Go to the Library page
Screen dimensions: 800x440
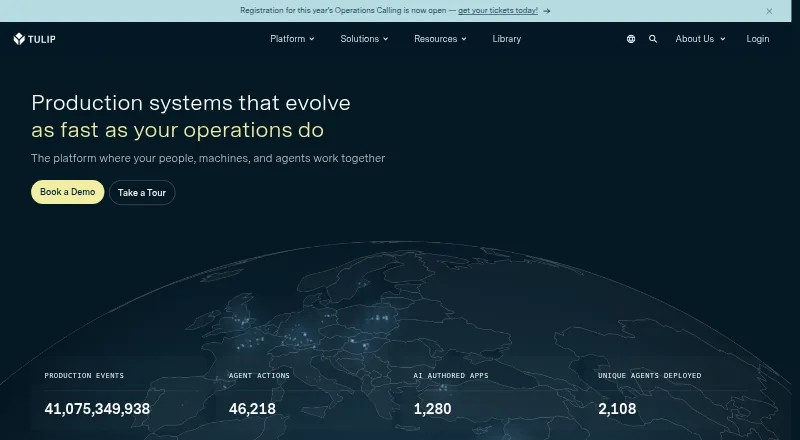[x=507, y=39]
